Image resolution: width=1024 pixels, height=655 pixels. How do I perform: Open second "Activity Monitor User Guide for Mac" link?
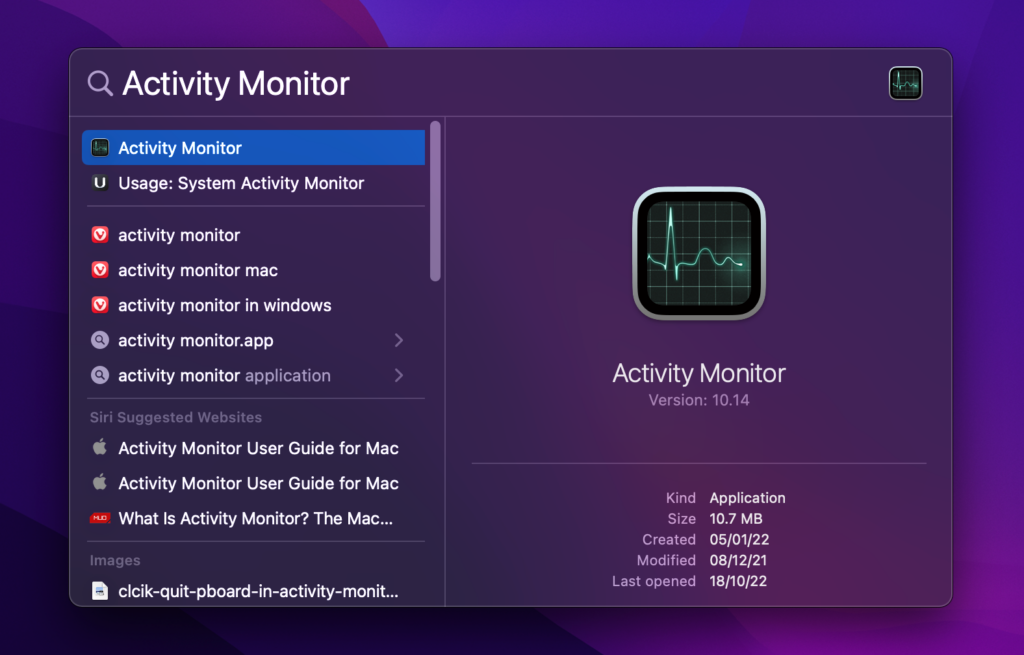(253, 483)
